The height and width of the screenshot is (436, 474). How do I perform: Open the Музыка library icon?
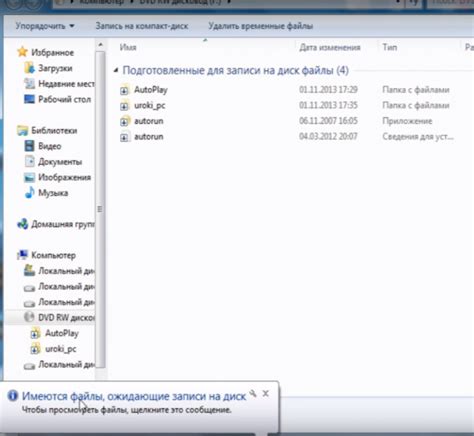pyautogui.click(x=30, y=192)
